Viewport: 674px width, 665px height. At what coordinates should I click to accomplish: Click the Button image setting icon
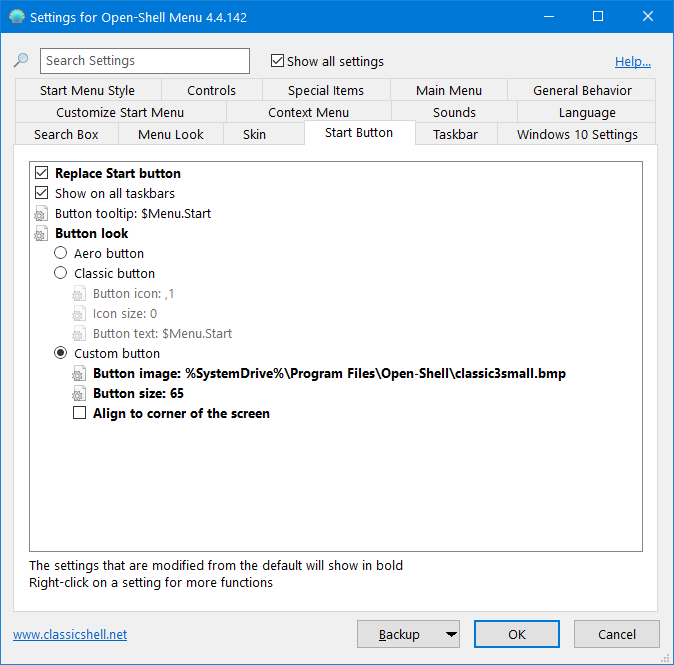(80, 374)
